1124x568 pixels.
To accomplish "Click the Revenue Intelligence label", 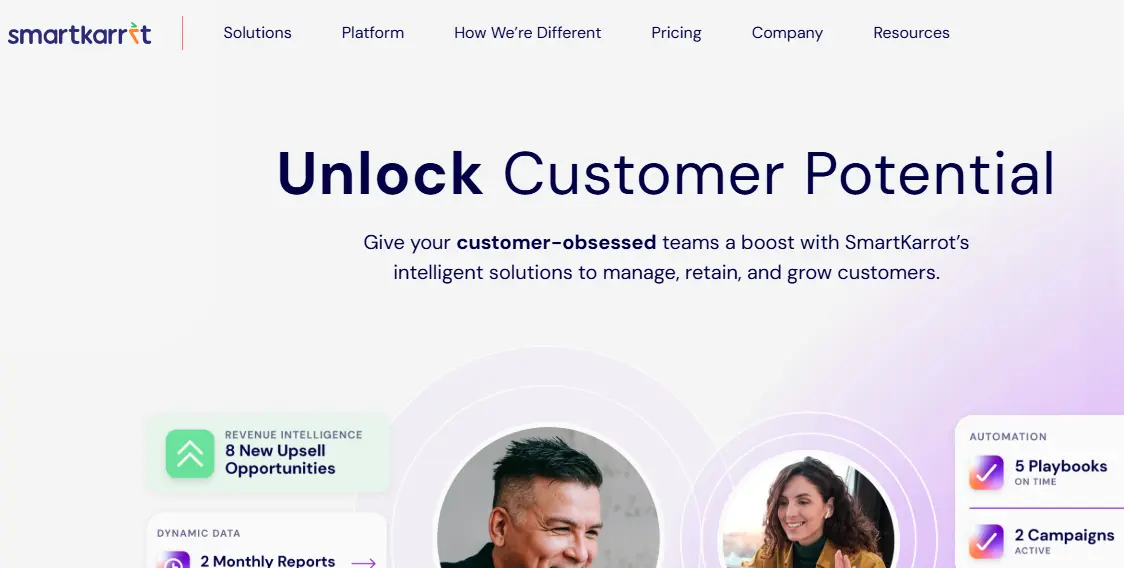I will [294, 435].
